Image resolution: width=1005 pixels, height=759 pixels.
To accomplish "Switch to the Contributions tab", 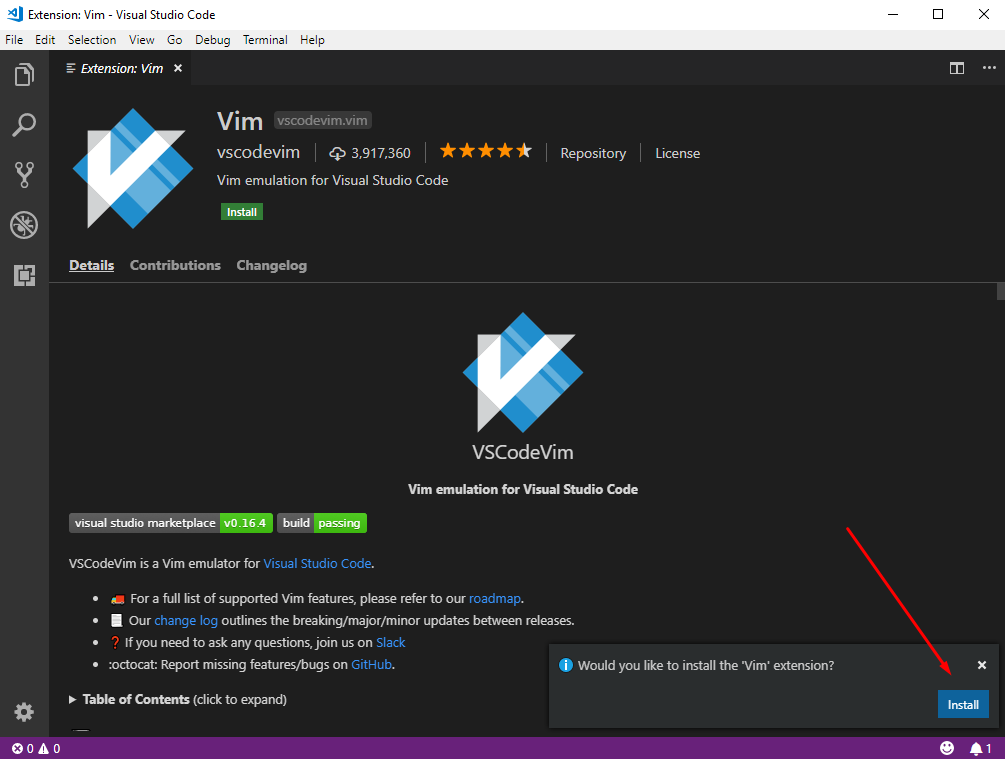I will click(x=175, y=266).
